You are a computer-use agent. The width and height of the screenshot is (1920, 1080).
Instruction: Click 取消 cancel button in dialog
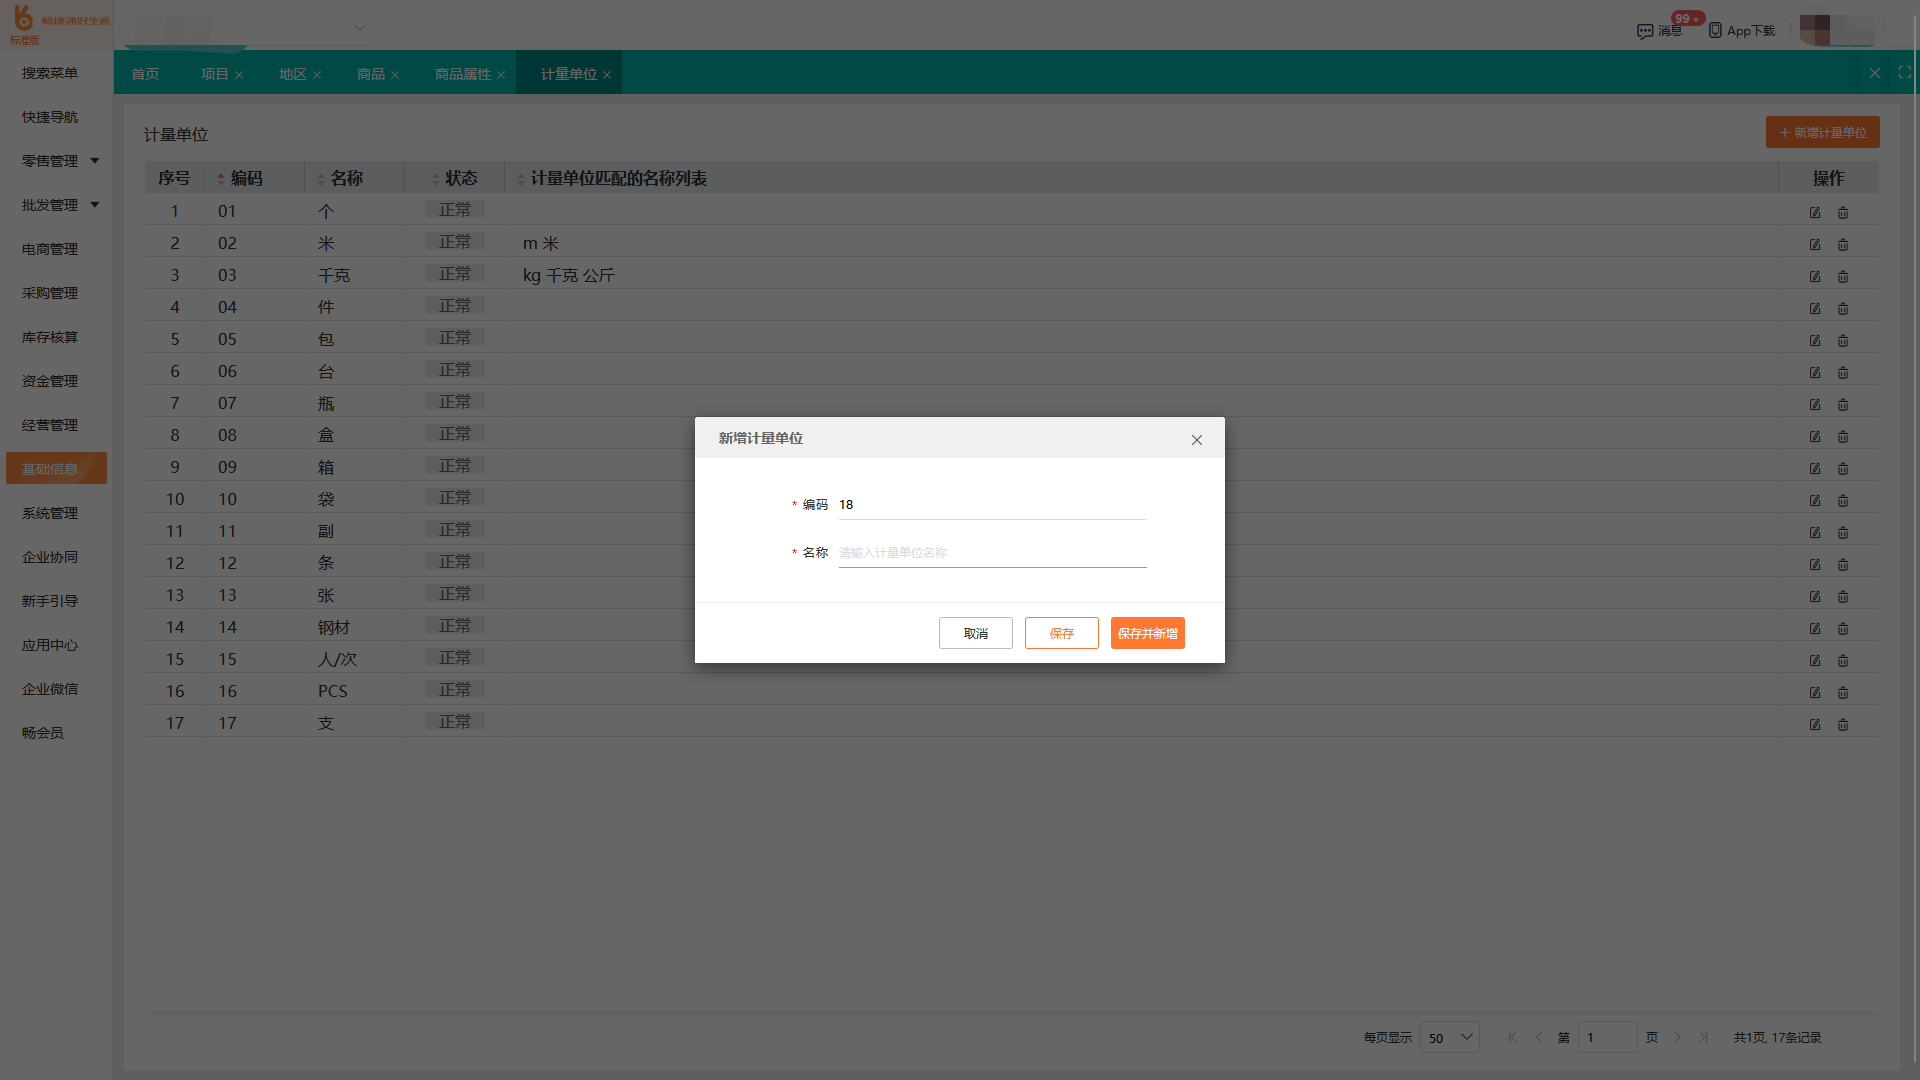pos(976,633)
